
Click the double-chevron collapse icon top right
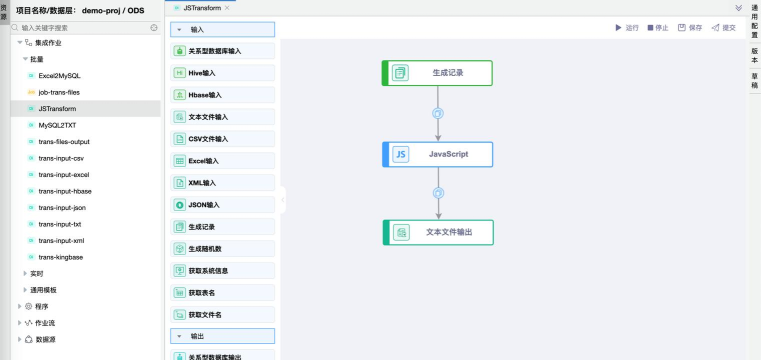click(739, 8)
